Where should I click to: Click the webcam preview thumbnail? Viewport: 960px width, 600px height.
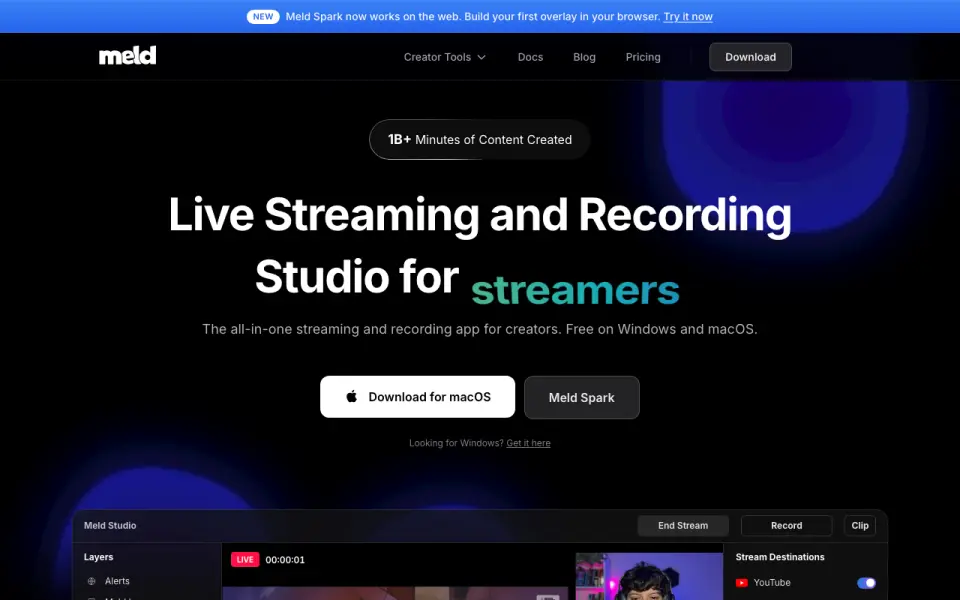(x=649, y=576)
